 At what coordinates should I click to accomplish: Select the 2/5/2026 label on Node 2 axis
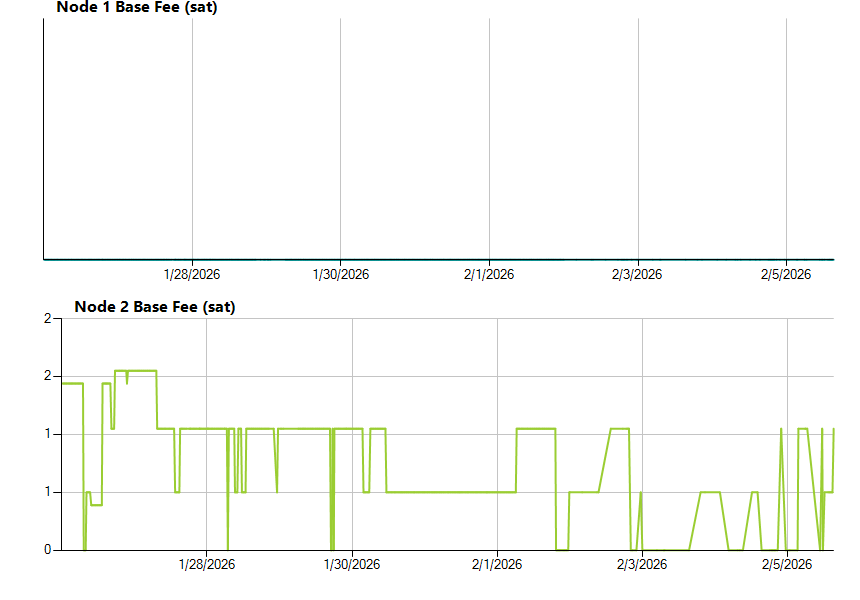click(787, 564)
